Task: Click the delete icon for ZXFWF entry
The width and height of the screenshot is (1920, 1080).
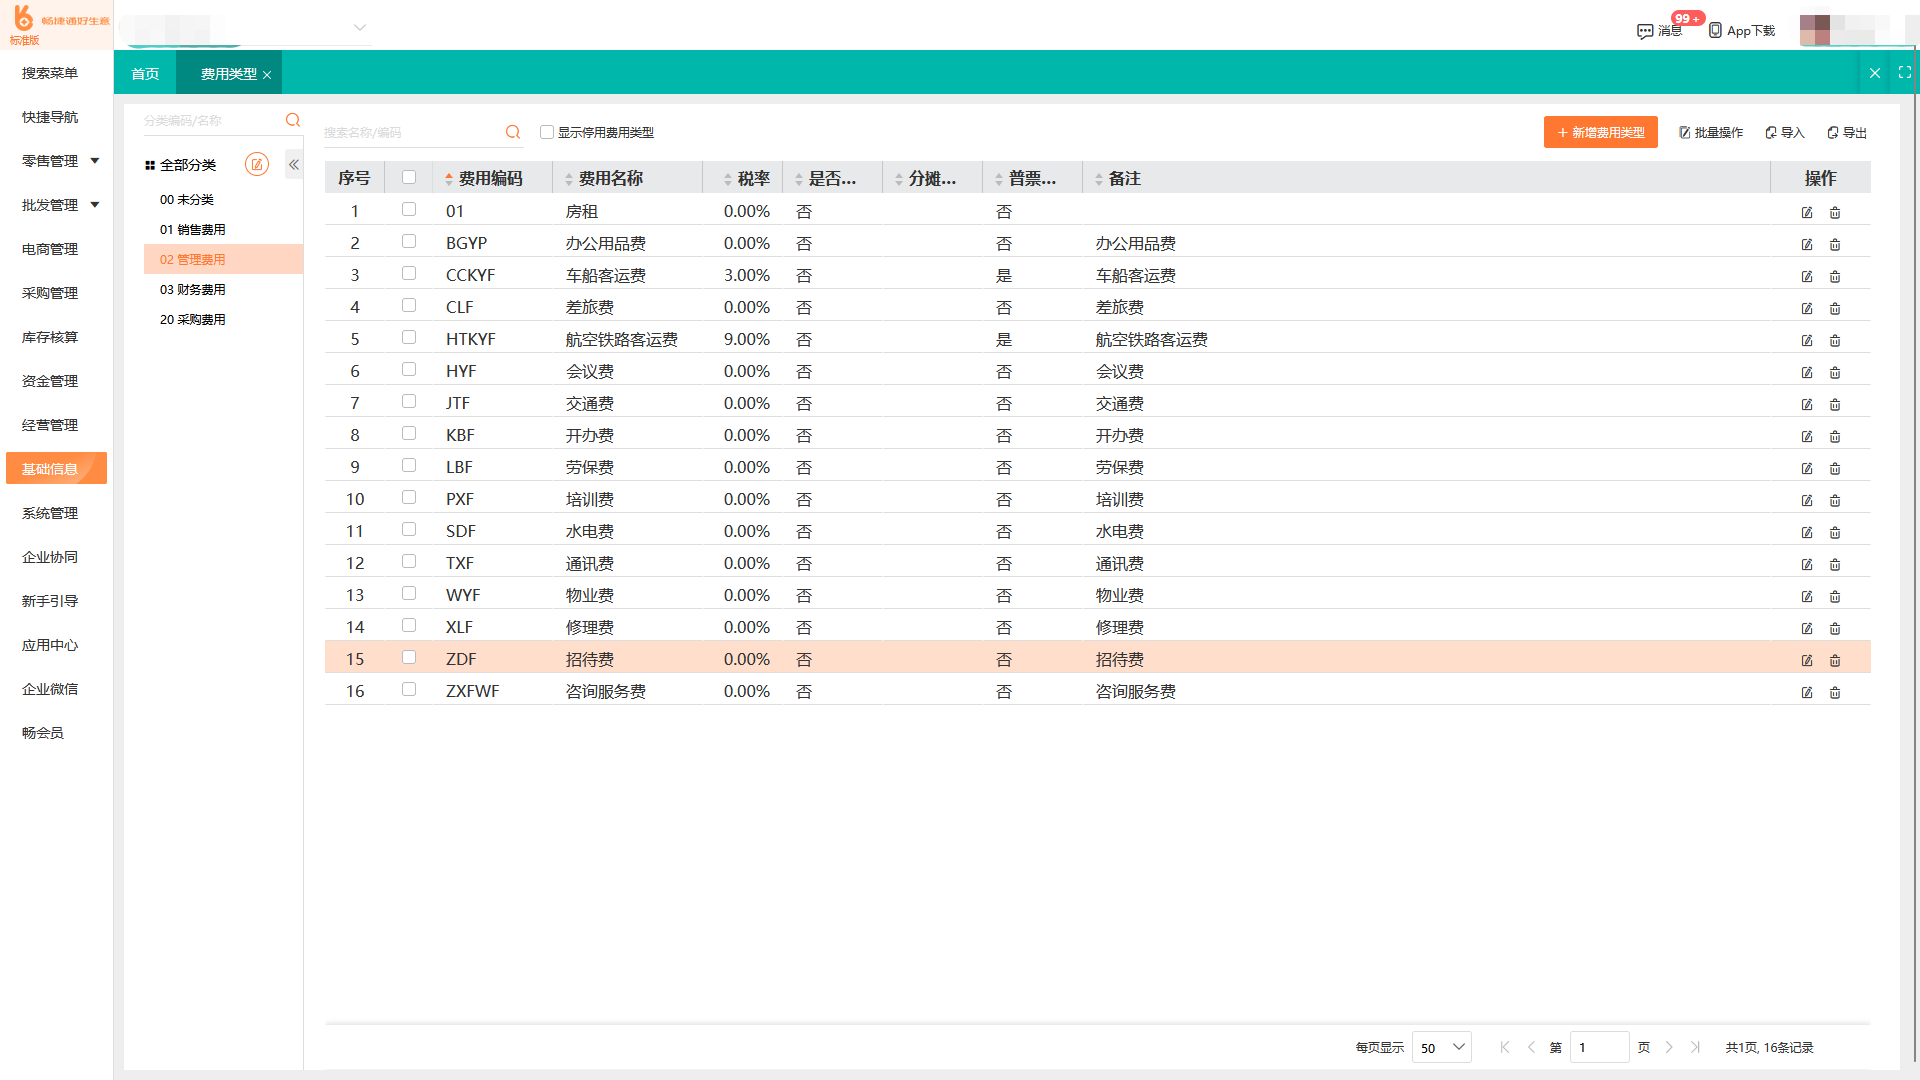Action: [x=1836, y=690]
